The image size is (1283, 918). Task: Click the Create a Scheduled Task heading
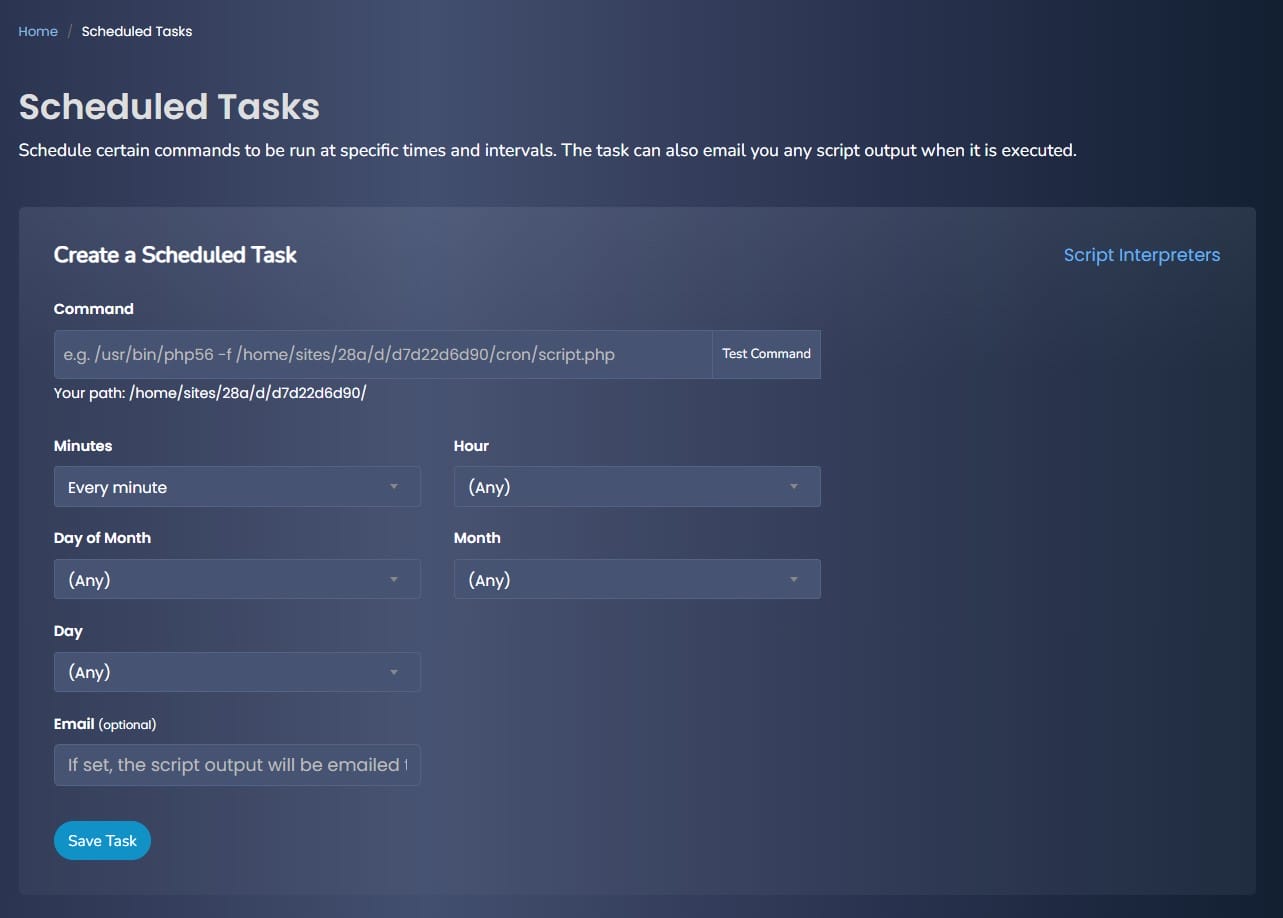tap(175, 255)
